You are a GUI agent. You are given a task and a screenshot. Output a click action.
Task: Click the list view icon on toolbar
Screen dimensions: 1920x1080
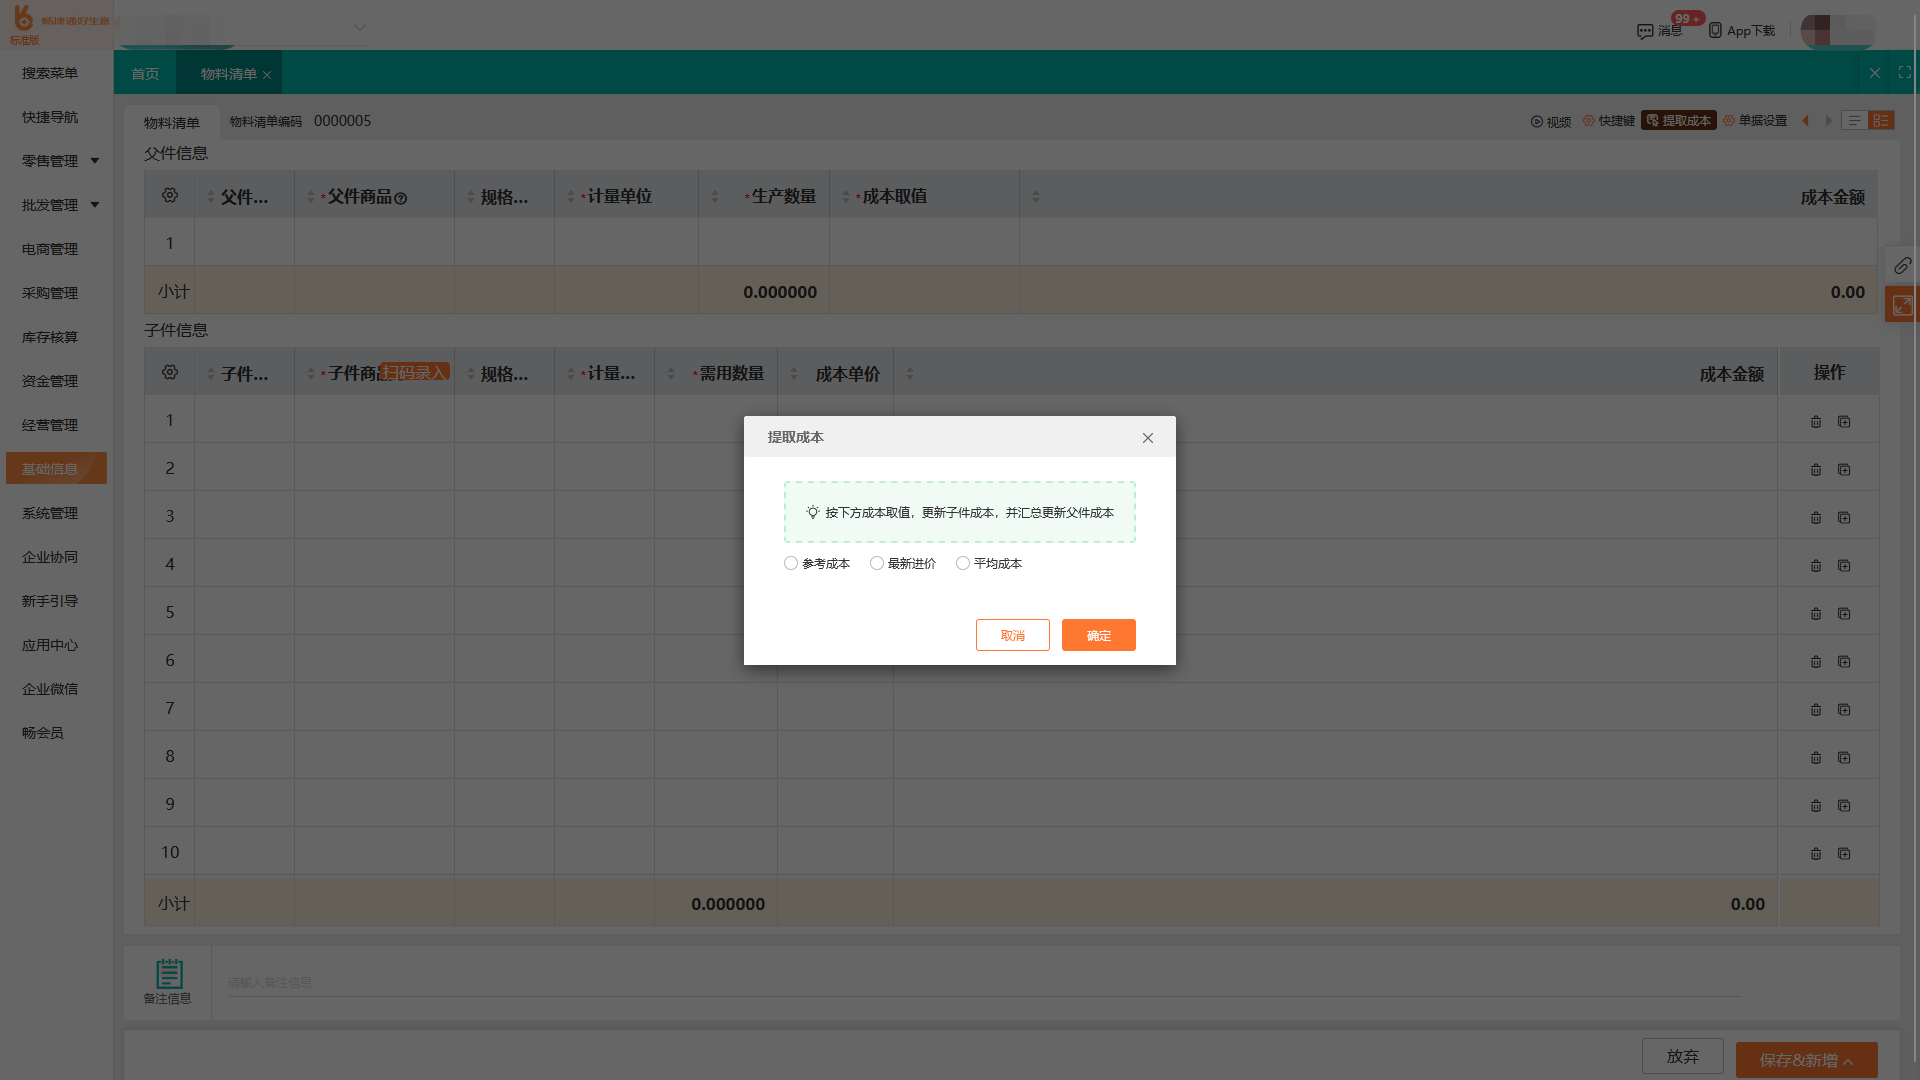point(1855,121)
